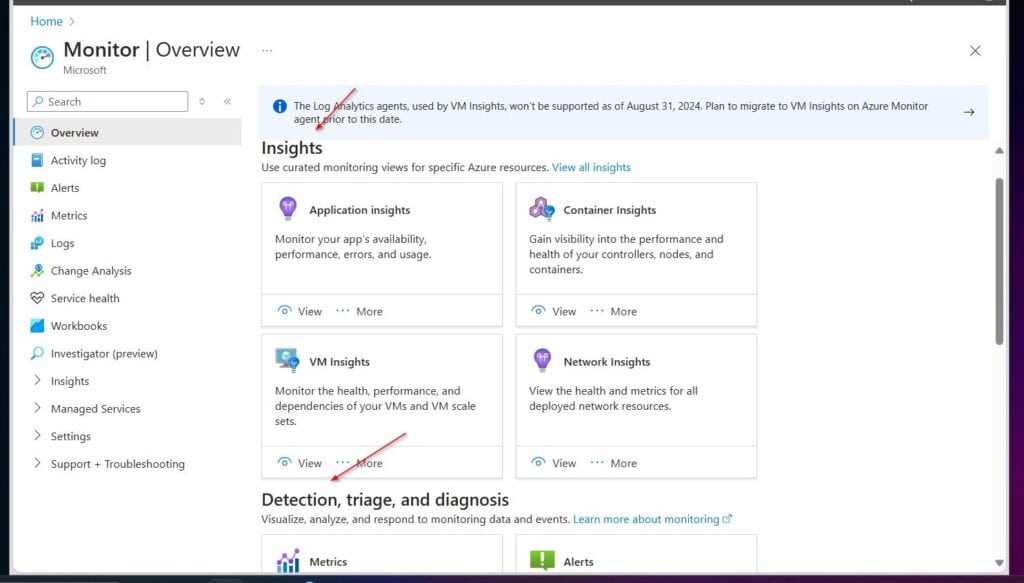Open Activity log icon in sidebar
Screen dimensions: 1024x583
(37, 160)
